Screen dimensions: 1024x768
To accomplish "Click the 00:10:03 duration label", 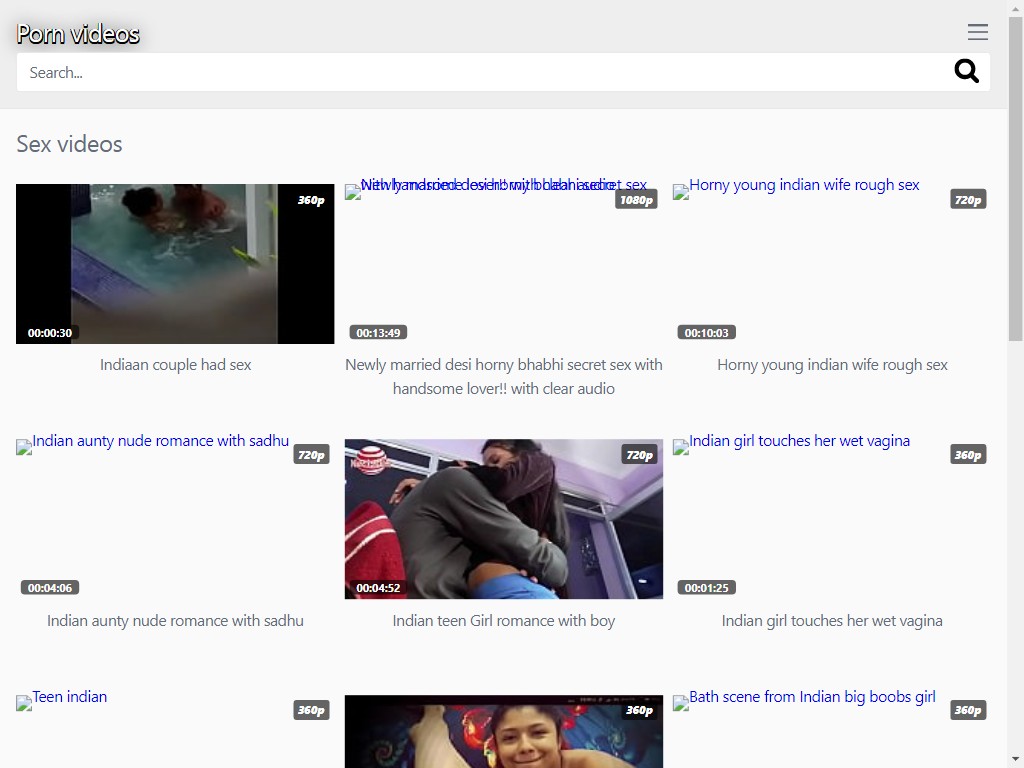I will pos(706,333).
